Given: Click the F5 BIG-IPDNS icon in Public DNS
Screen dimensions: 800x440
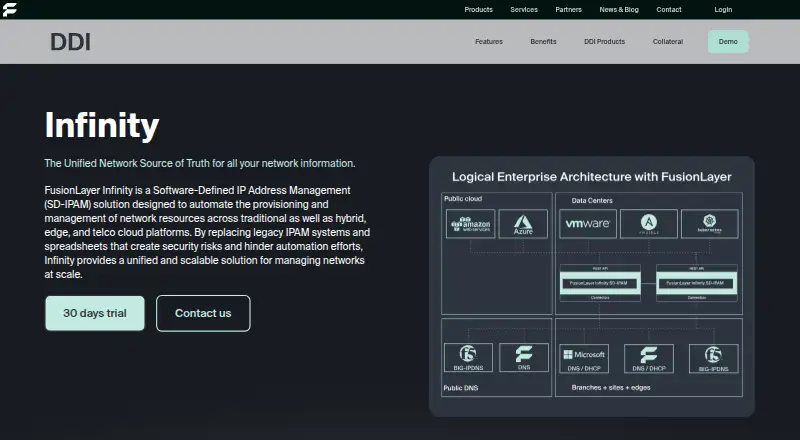Looking at the screenshot, I should coord(468,357).
